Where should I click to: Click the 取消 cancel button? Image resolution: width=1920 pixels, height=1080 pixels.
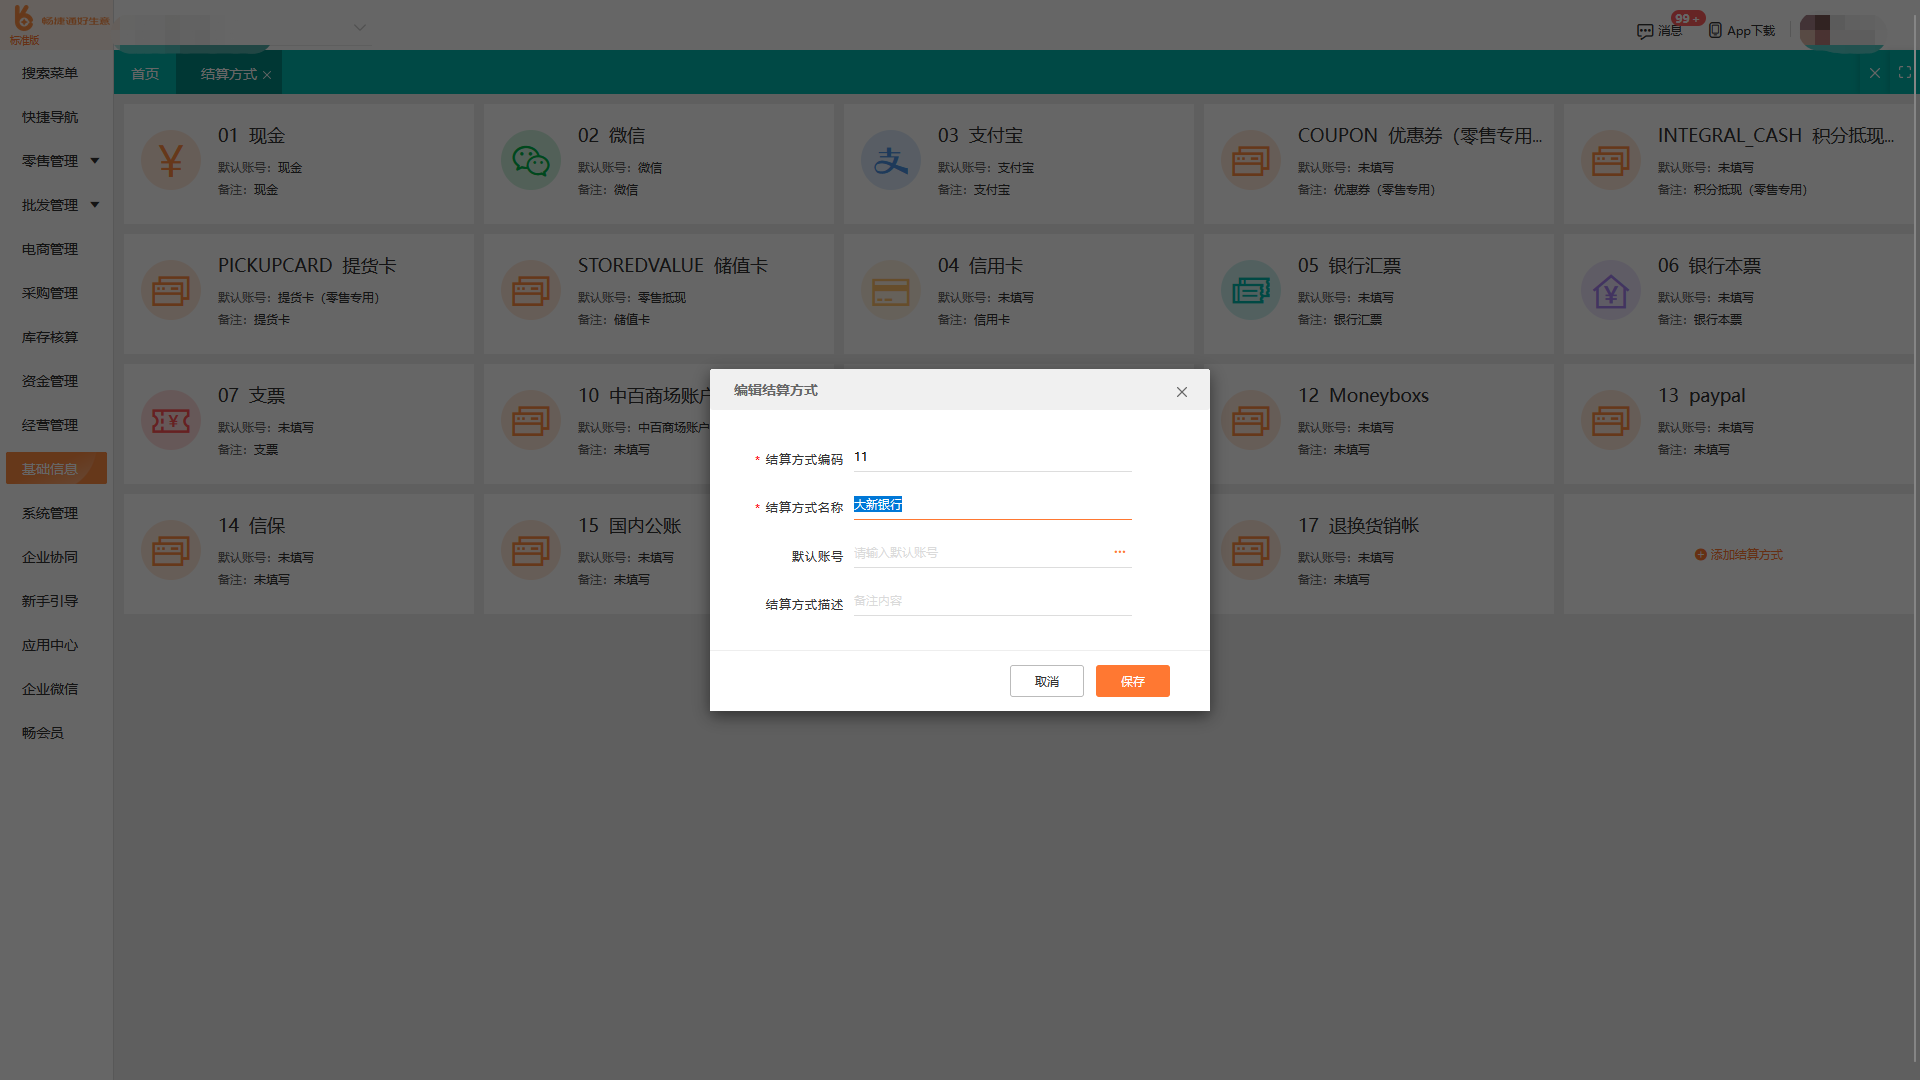1048,680
